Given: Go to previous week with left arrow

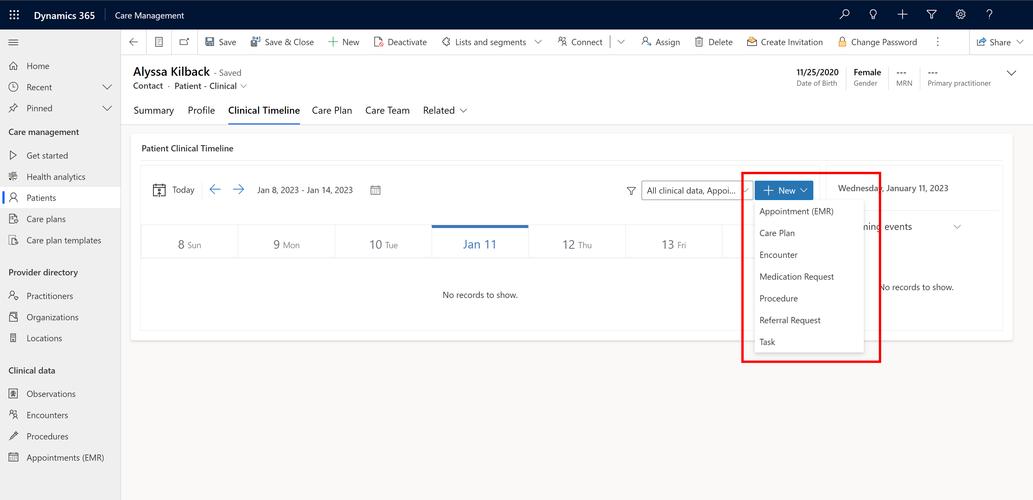Looking at the screenshot, I should click(215, 190).
